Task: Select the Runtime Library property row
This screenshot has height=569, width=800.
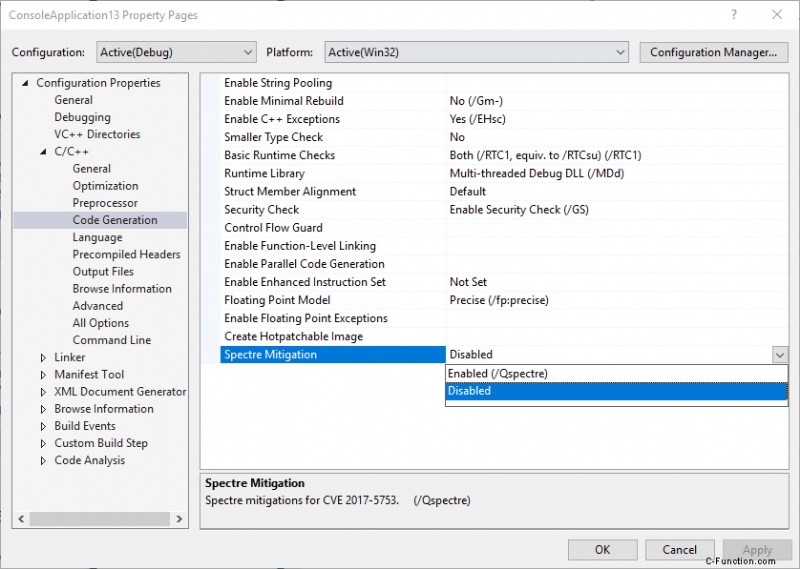Action: (265, 173)
